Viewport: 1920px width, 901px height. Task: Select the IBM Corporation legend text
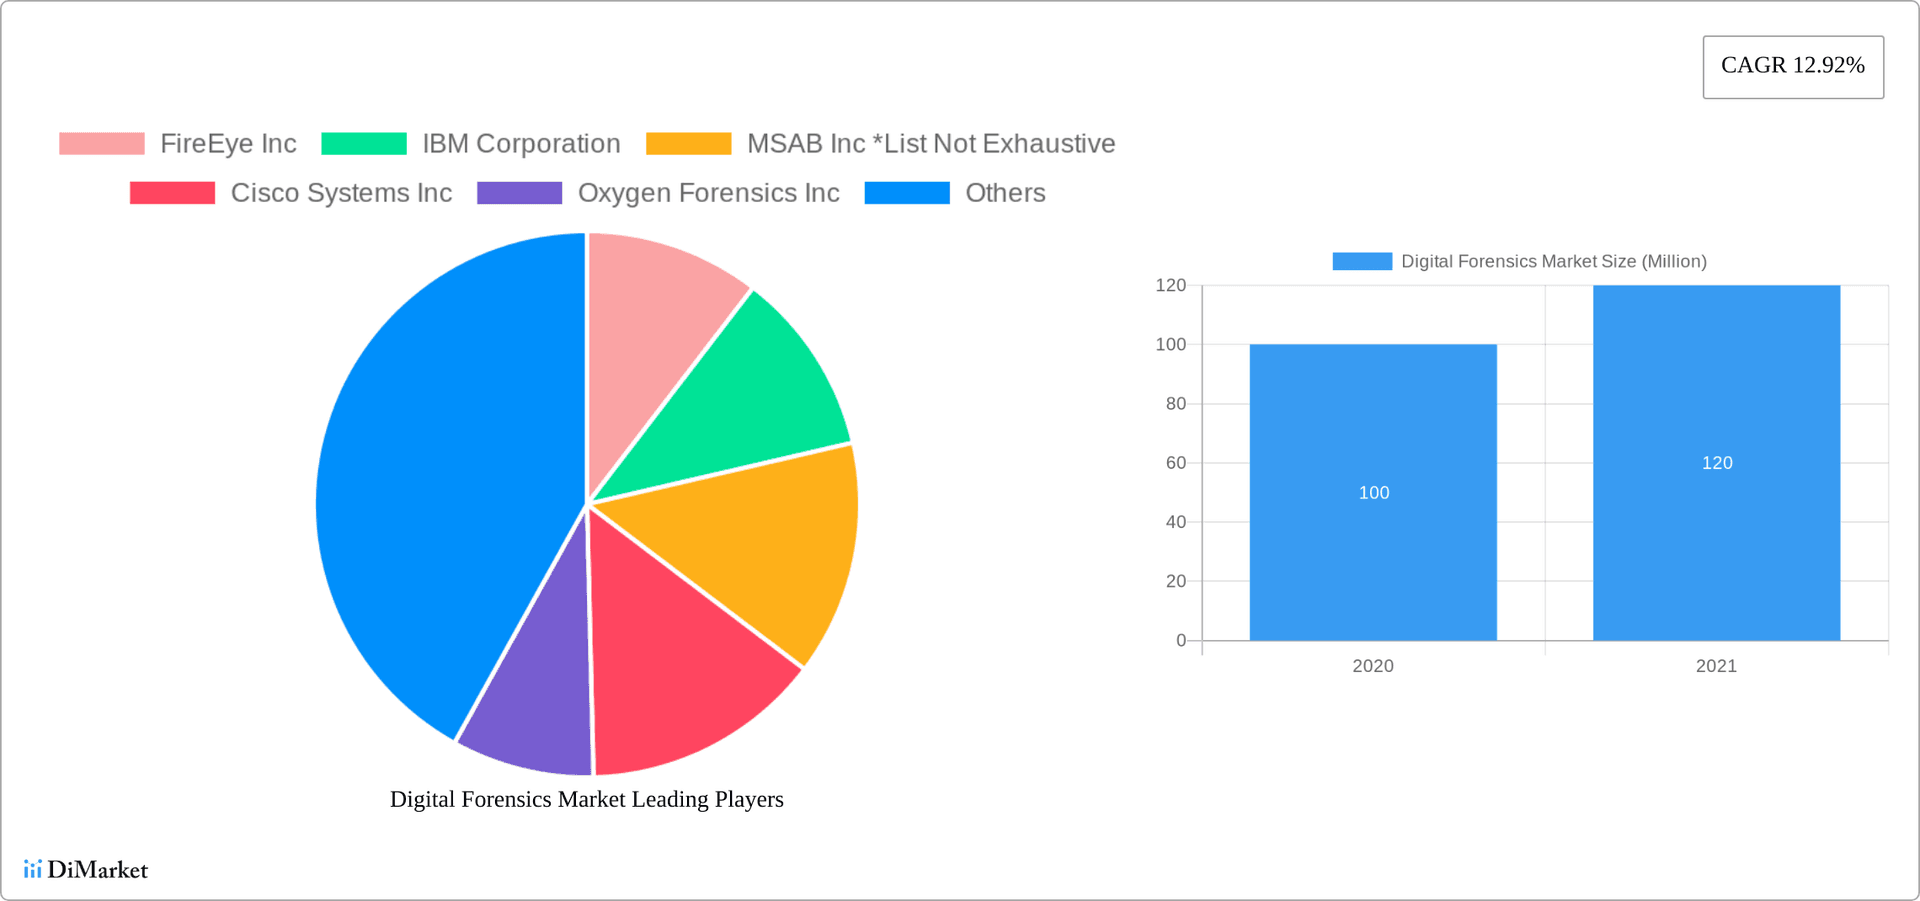coord(521,143)
